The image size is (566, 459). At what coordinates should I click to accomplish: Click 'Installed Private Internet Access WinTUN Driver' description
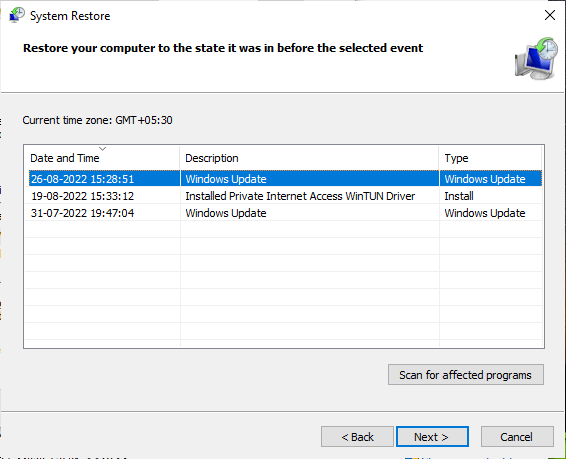[x=300, y=196]
